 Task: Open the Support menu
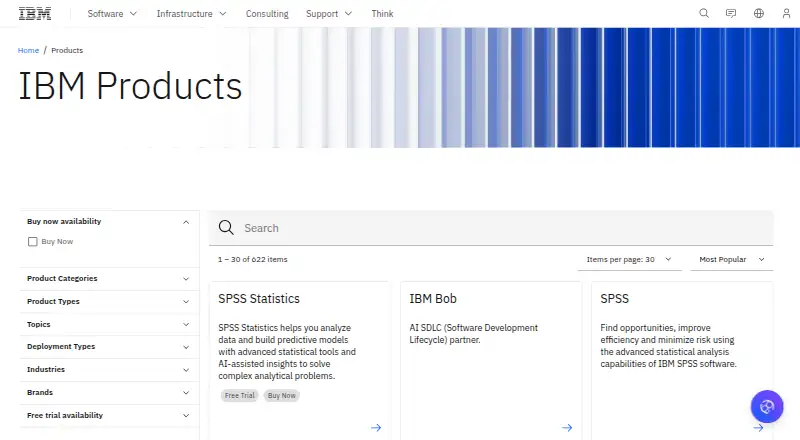tap(329, 14)
